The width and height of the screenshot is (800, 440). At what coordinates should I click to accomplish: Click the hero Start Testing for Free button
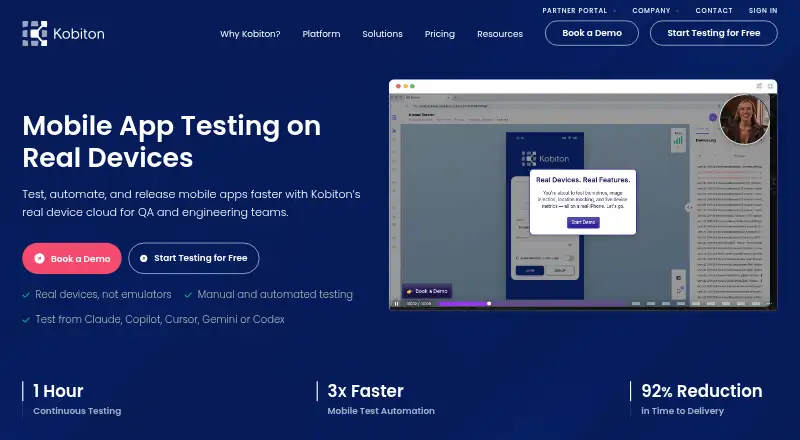point(194,258)
